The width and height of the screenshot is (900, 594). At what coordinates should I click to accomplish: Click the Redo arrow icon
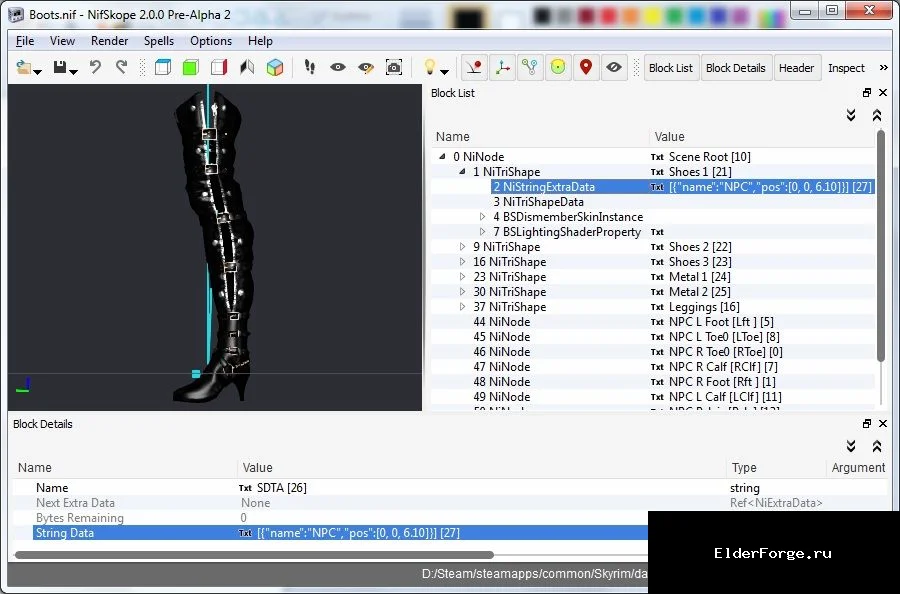click(122, 68)
